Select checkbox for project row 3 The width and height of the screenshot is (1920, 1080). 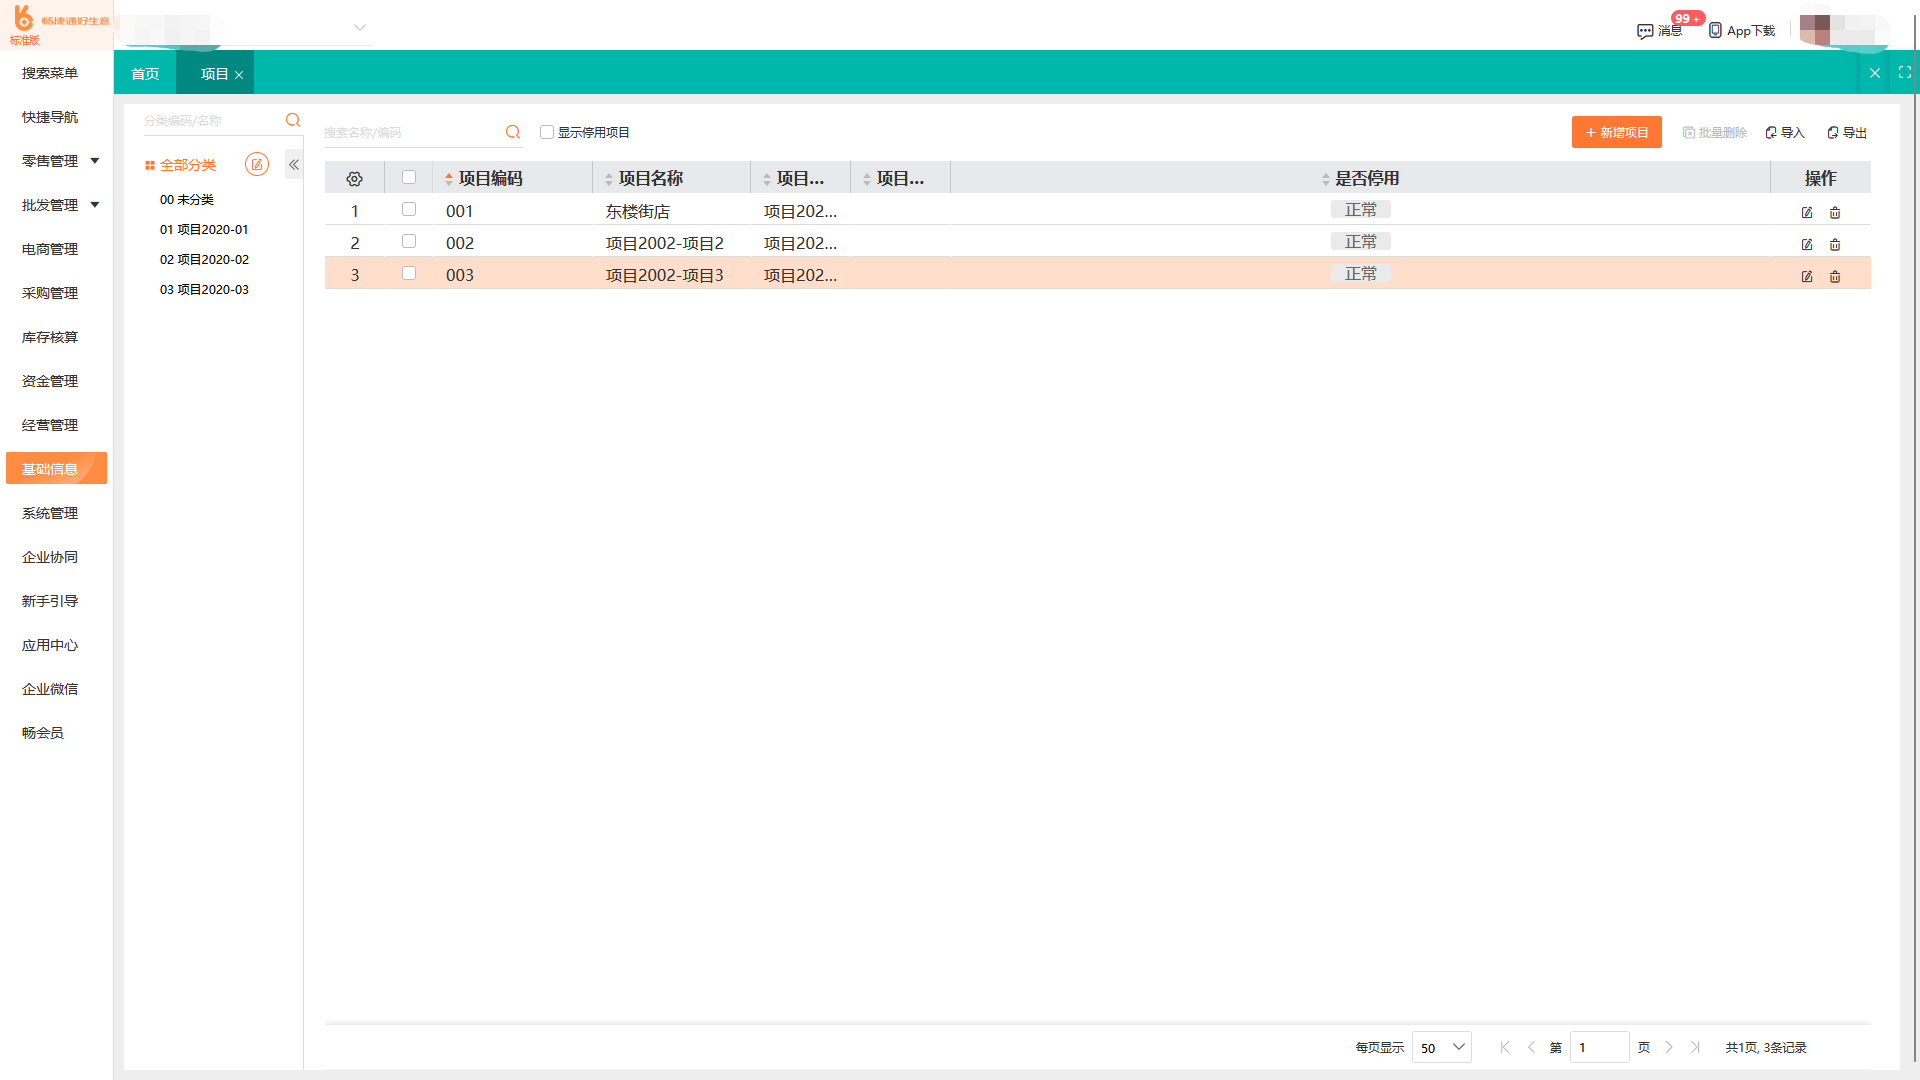pos(409,273)
